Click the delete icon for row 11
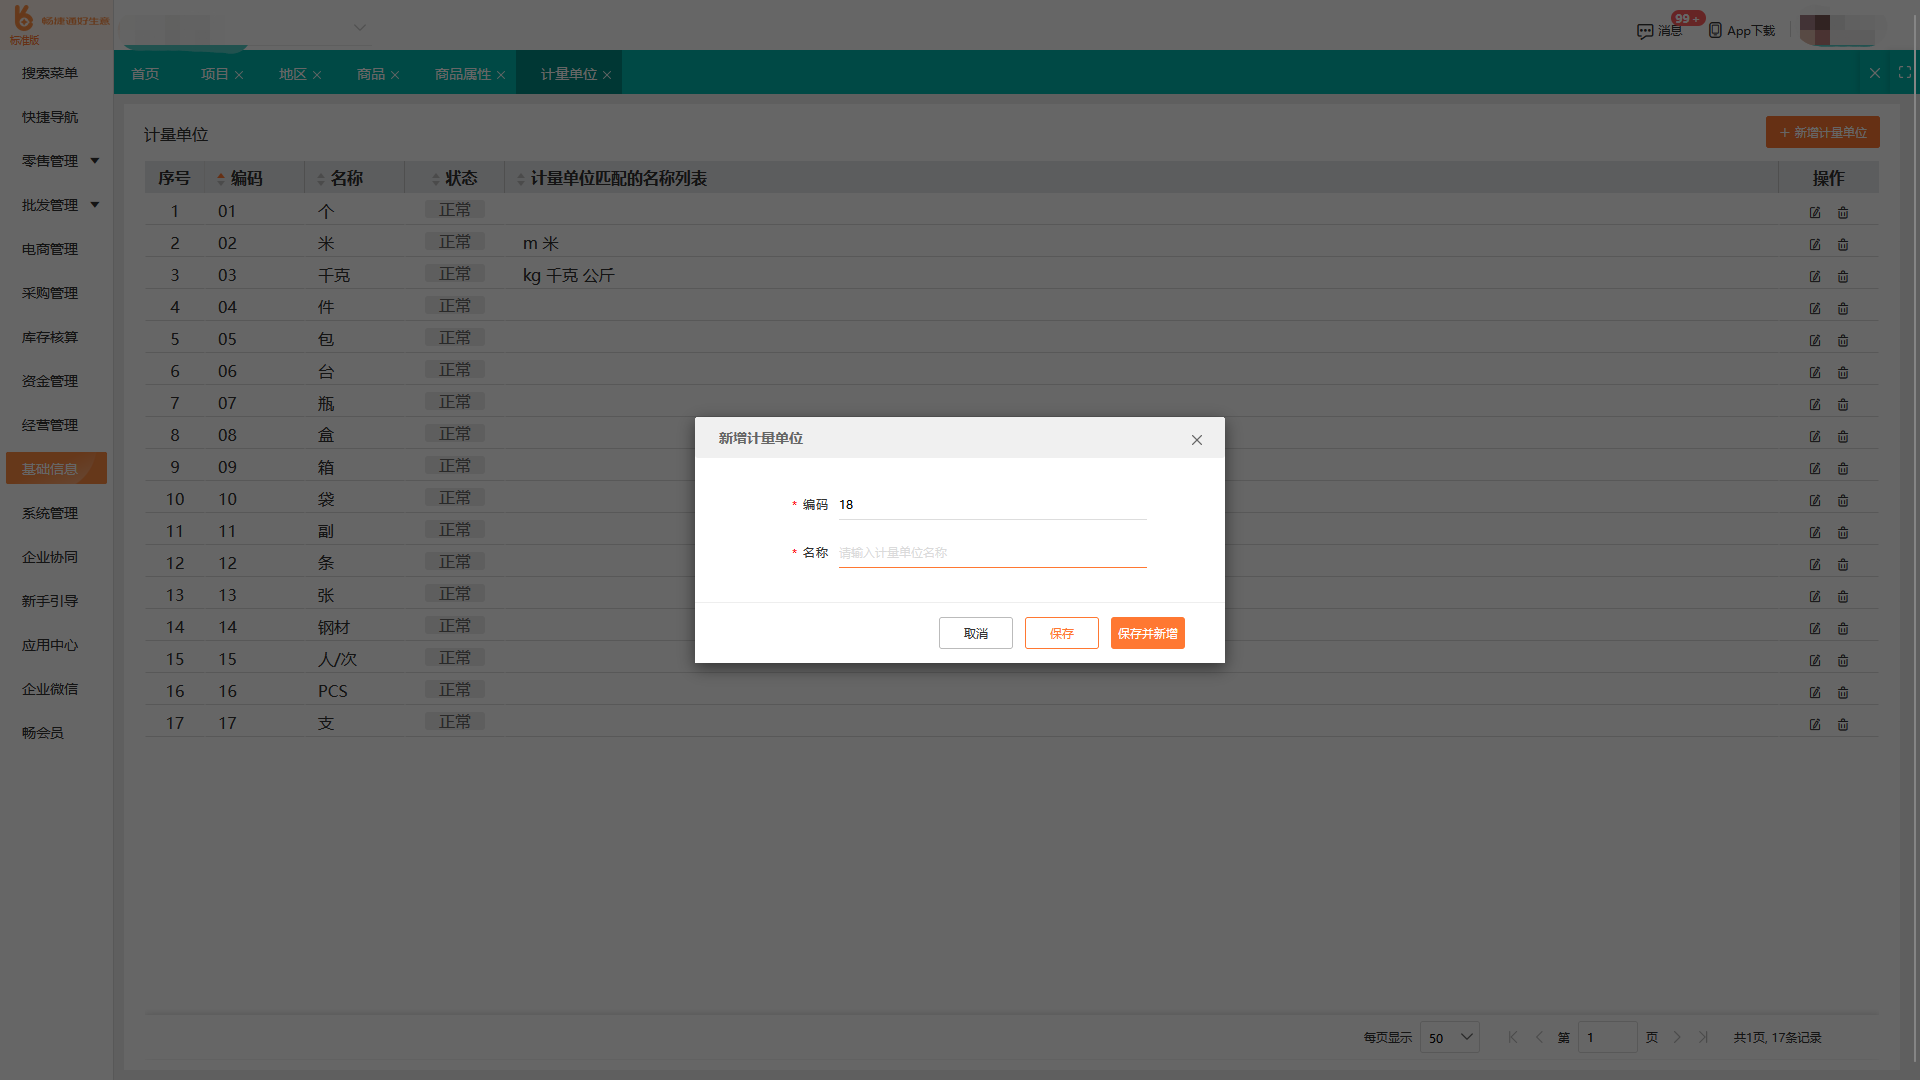This screenshot has height=1080, width=1920. [1842, 531]
